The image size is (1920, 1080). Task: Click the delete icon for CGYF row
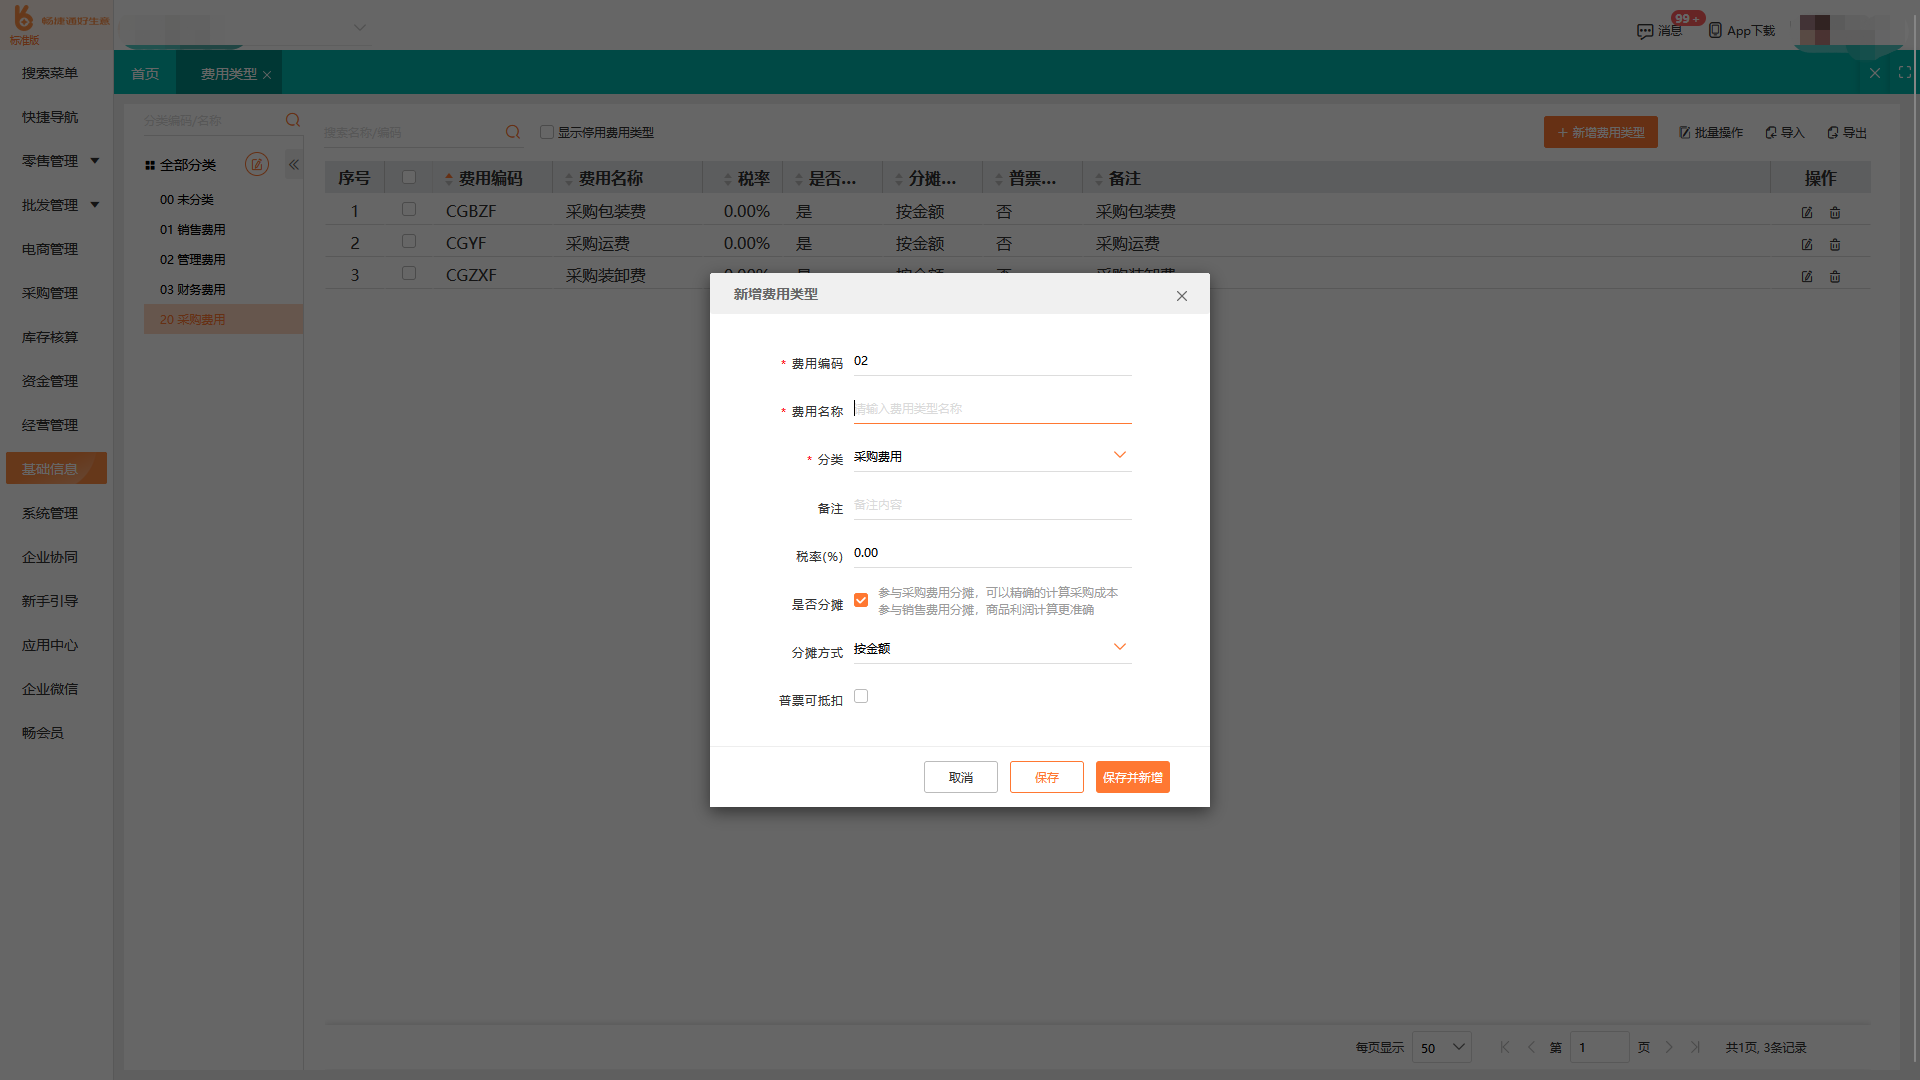1836,243
